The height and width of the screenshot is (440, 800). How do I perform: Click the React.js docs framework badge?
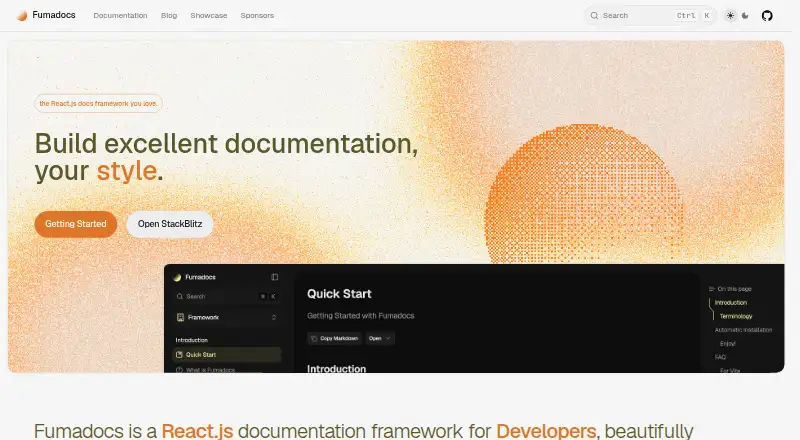(x=98, y=104)
